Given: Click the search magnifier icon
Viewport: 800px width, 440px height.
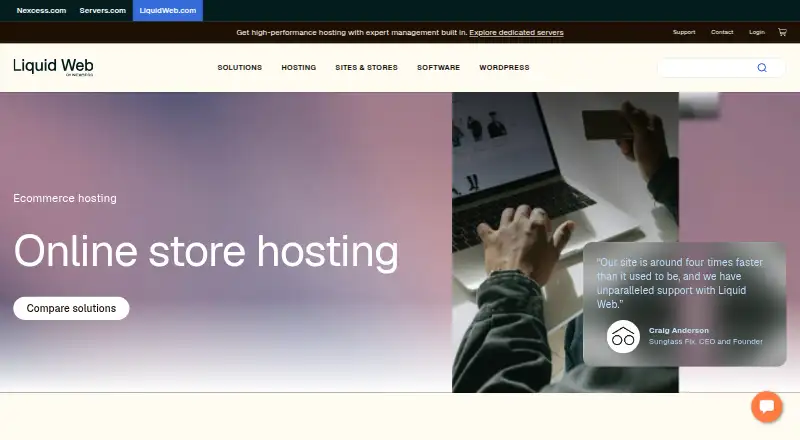Looking at the screenshot, I should click(762, 68).
